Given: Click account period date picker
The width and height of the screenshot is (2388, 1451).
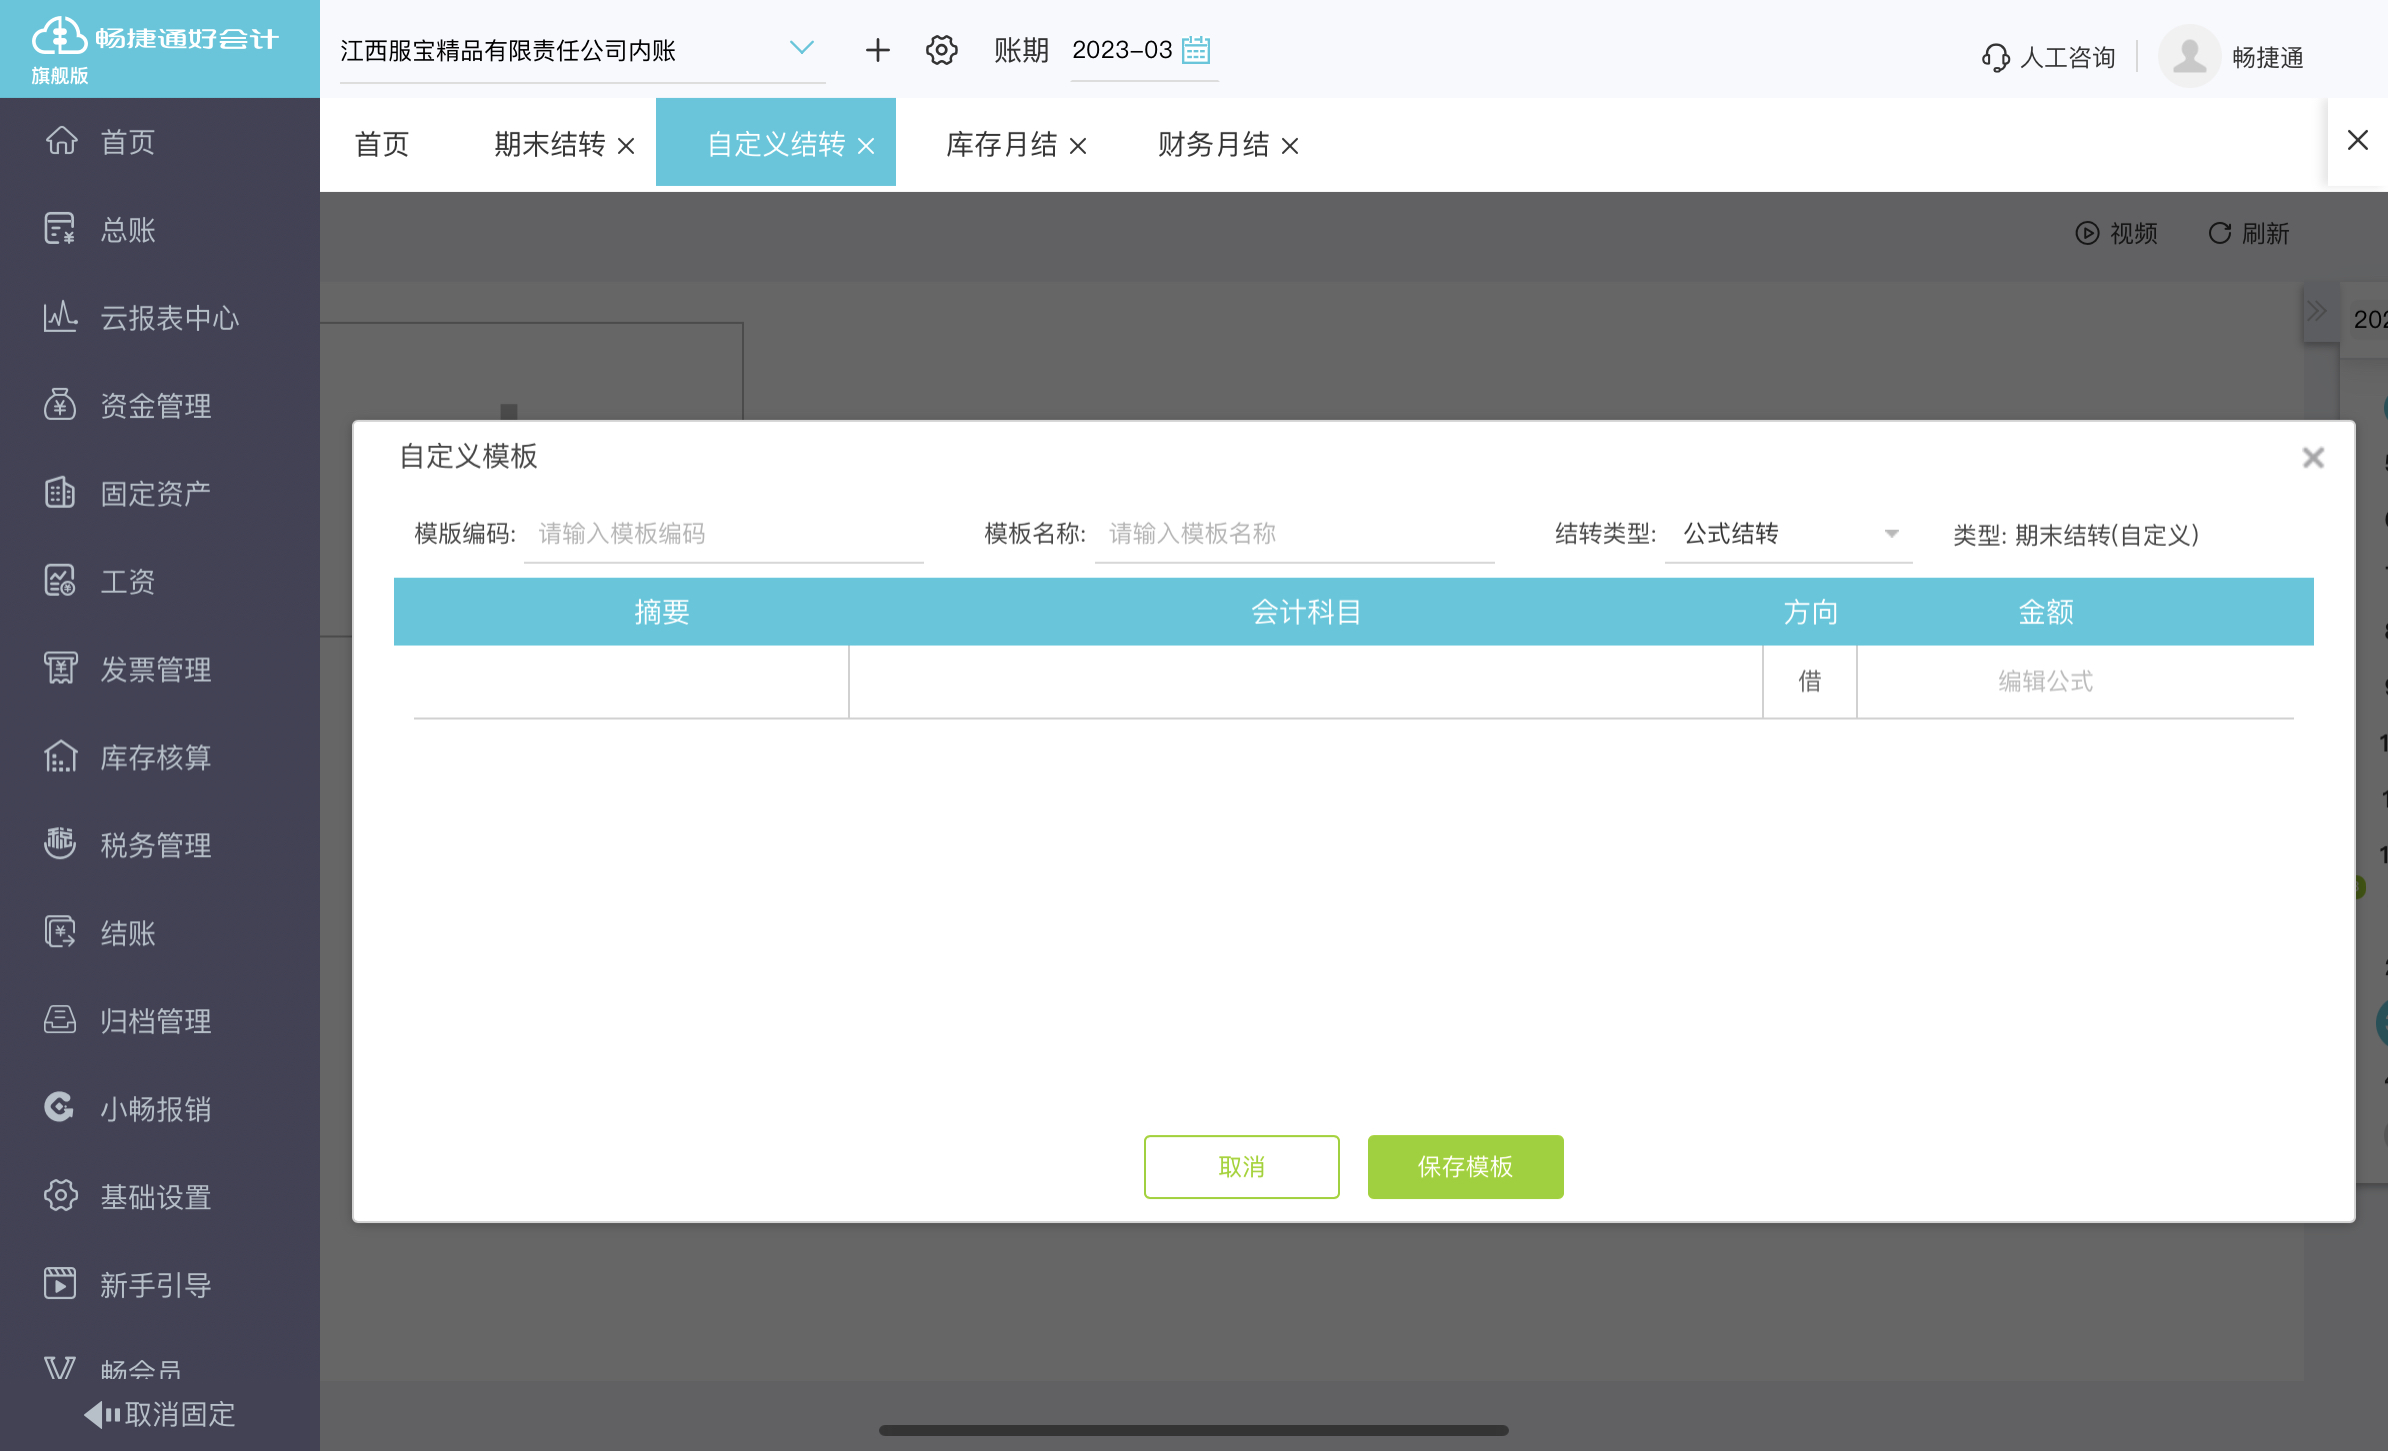Looking at the screenshot, I should point(1194,49).
